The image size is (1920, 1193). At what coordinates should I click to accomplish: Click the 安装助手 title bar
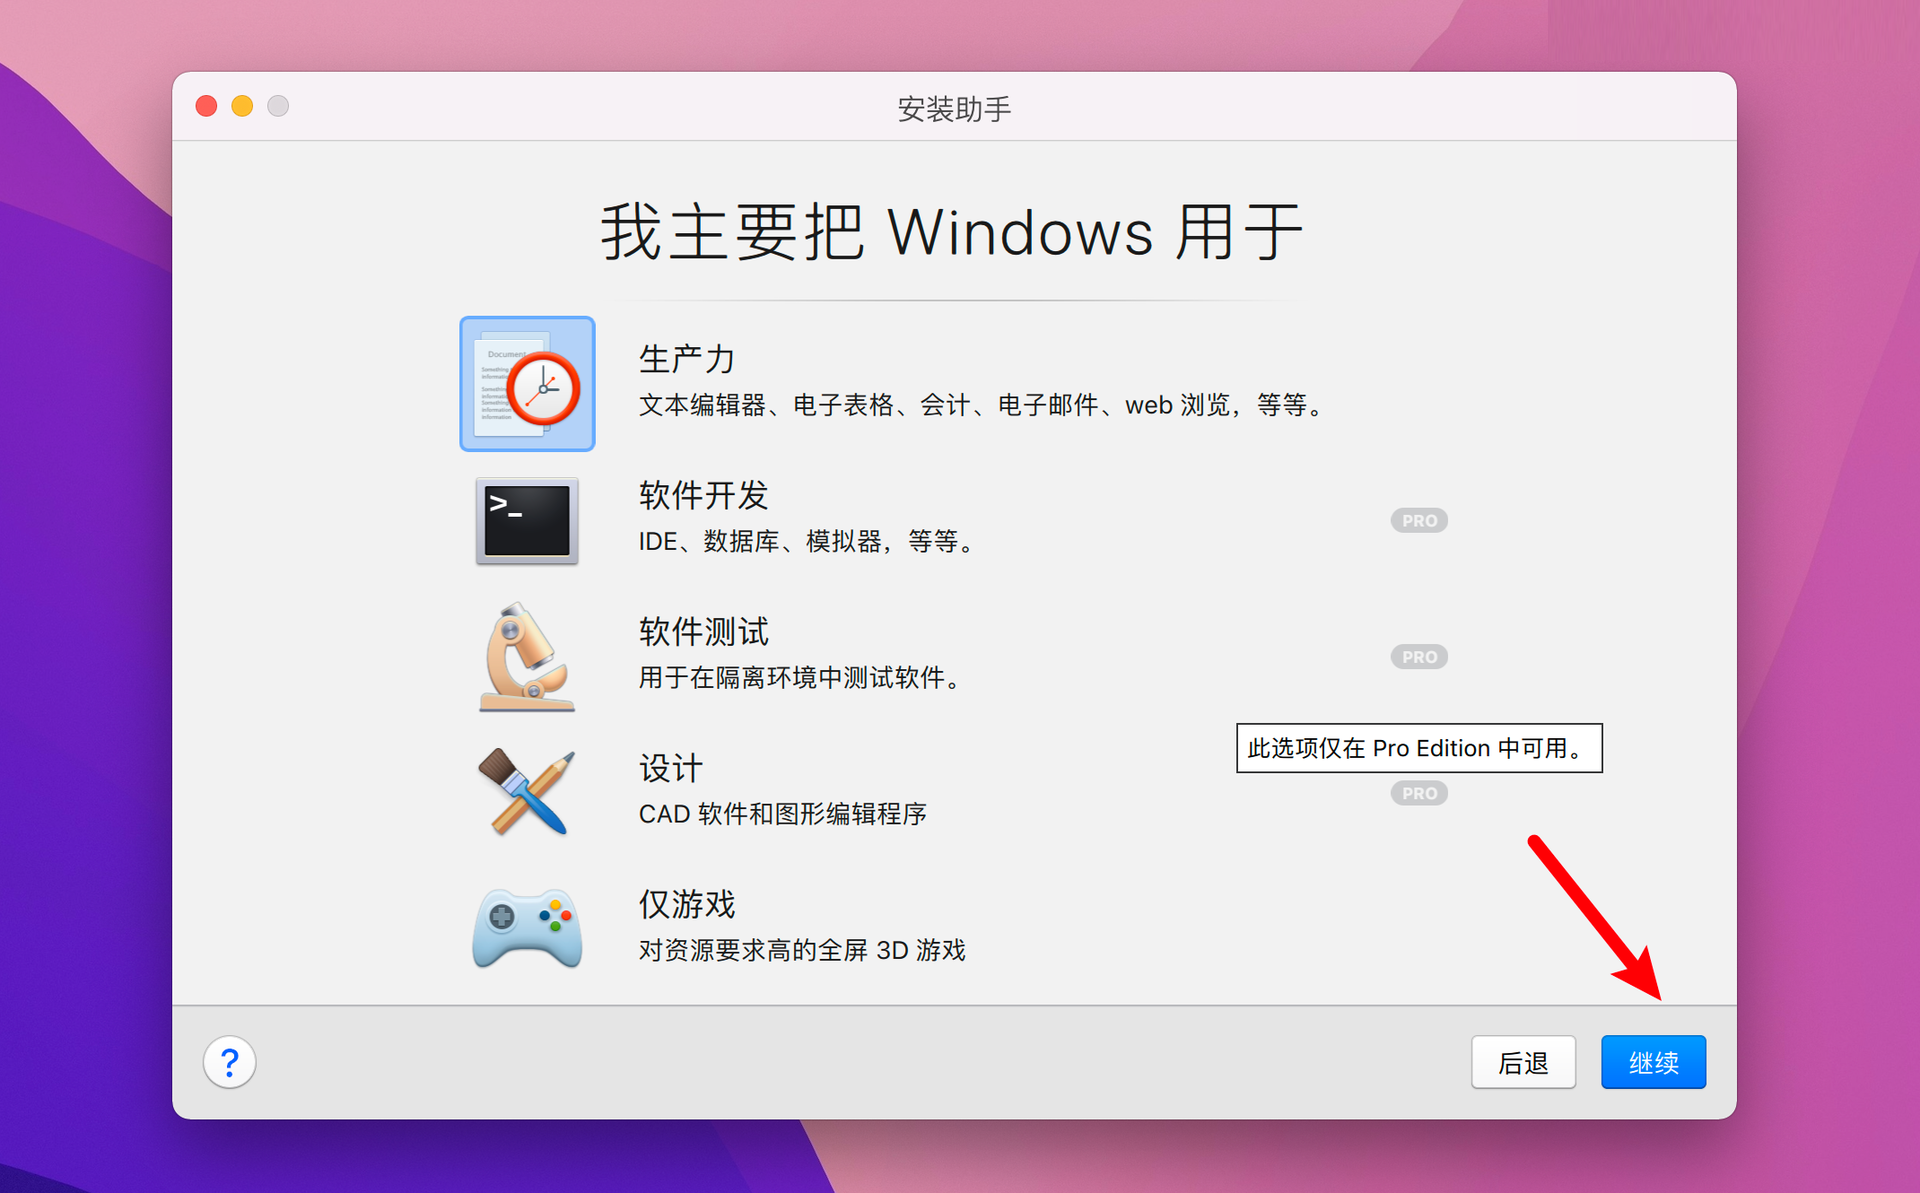[x=954, y=107]
